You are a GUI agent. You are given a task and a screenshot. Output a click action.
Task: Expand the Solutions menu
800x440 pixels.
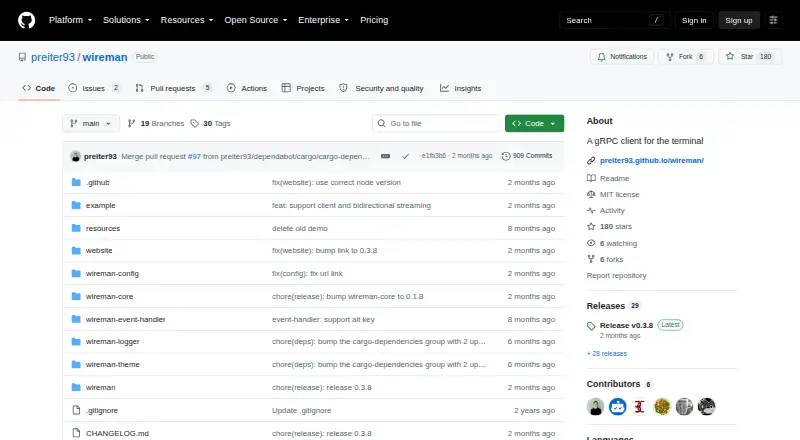pos(126,20)
